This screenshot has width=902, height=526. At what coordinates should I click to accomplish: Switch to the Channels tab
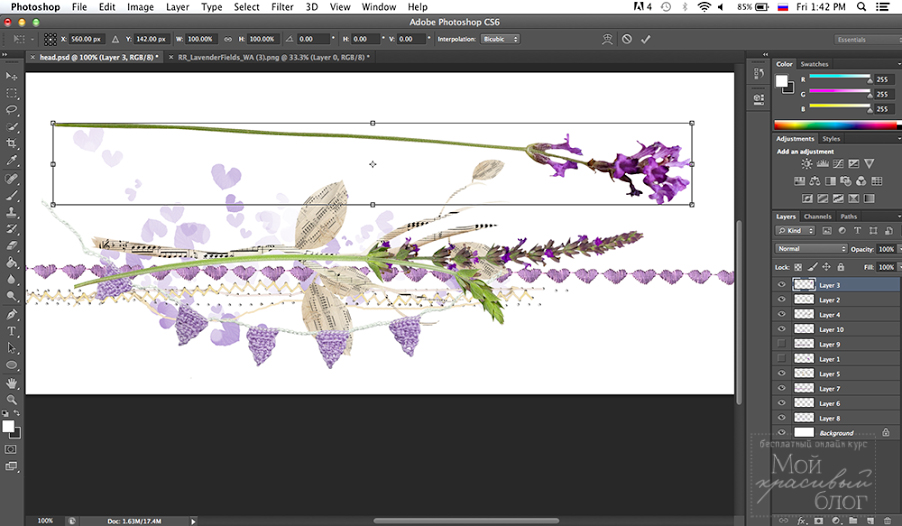click(818, 216)
